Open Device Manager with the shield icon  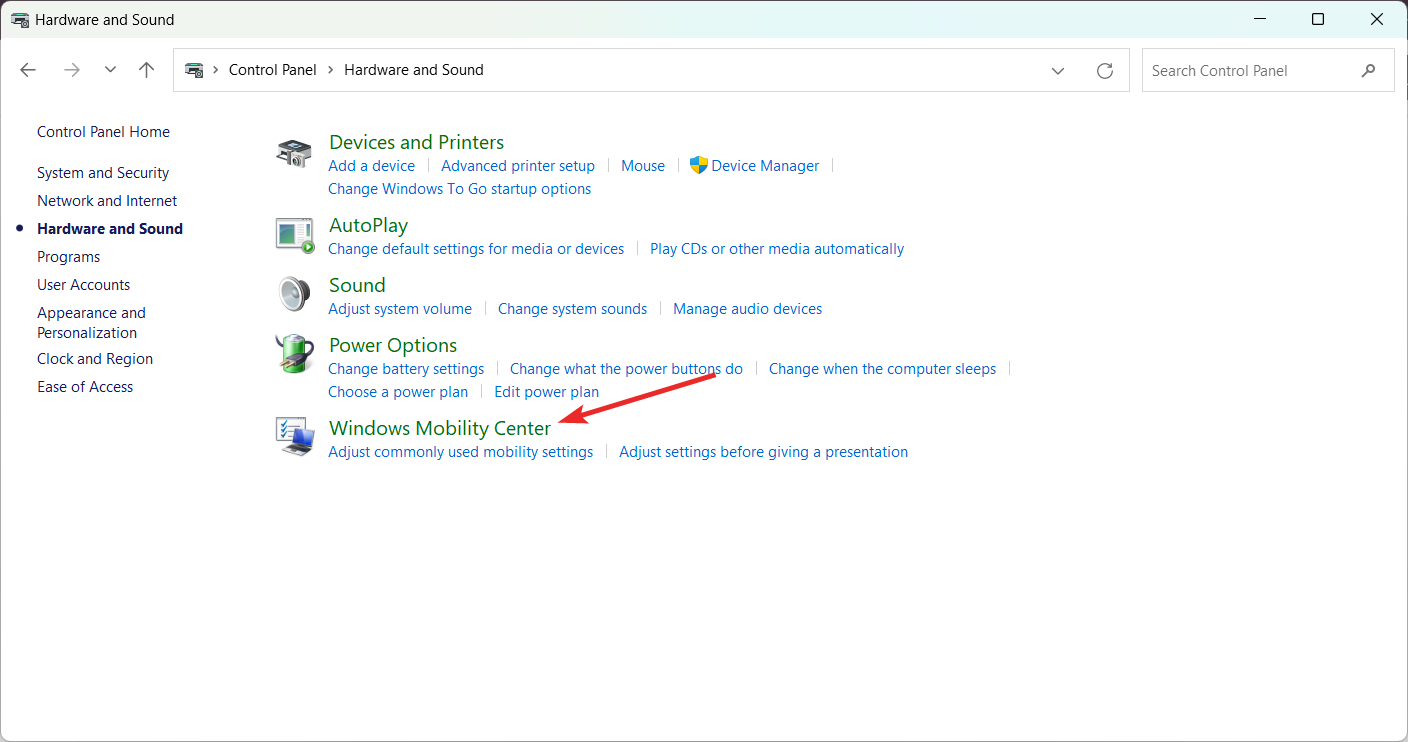754,165
